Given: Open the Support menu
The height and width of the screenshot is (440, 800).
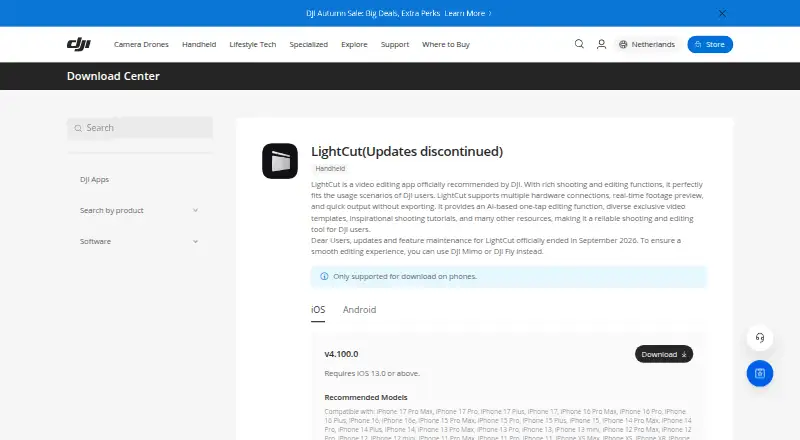Looking at the screenshot, I should (395, 44).
